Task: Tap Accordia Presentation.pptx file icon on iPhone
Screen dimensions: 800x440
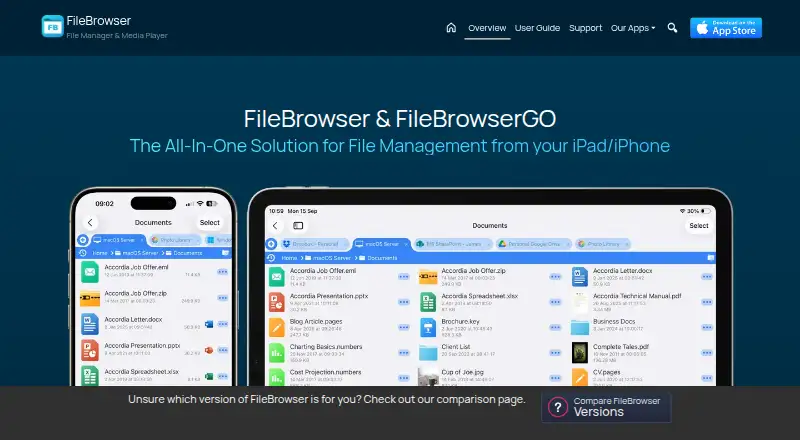Action: pos(90,350)
